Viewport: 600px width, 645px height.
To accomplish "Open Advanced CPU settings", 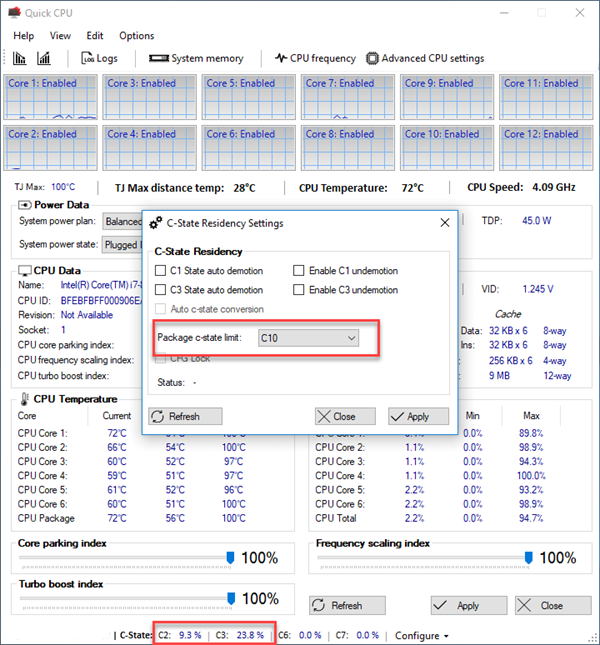I will click(425, 58).
